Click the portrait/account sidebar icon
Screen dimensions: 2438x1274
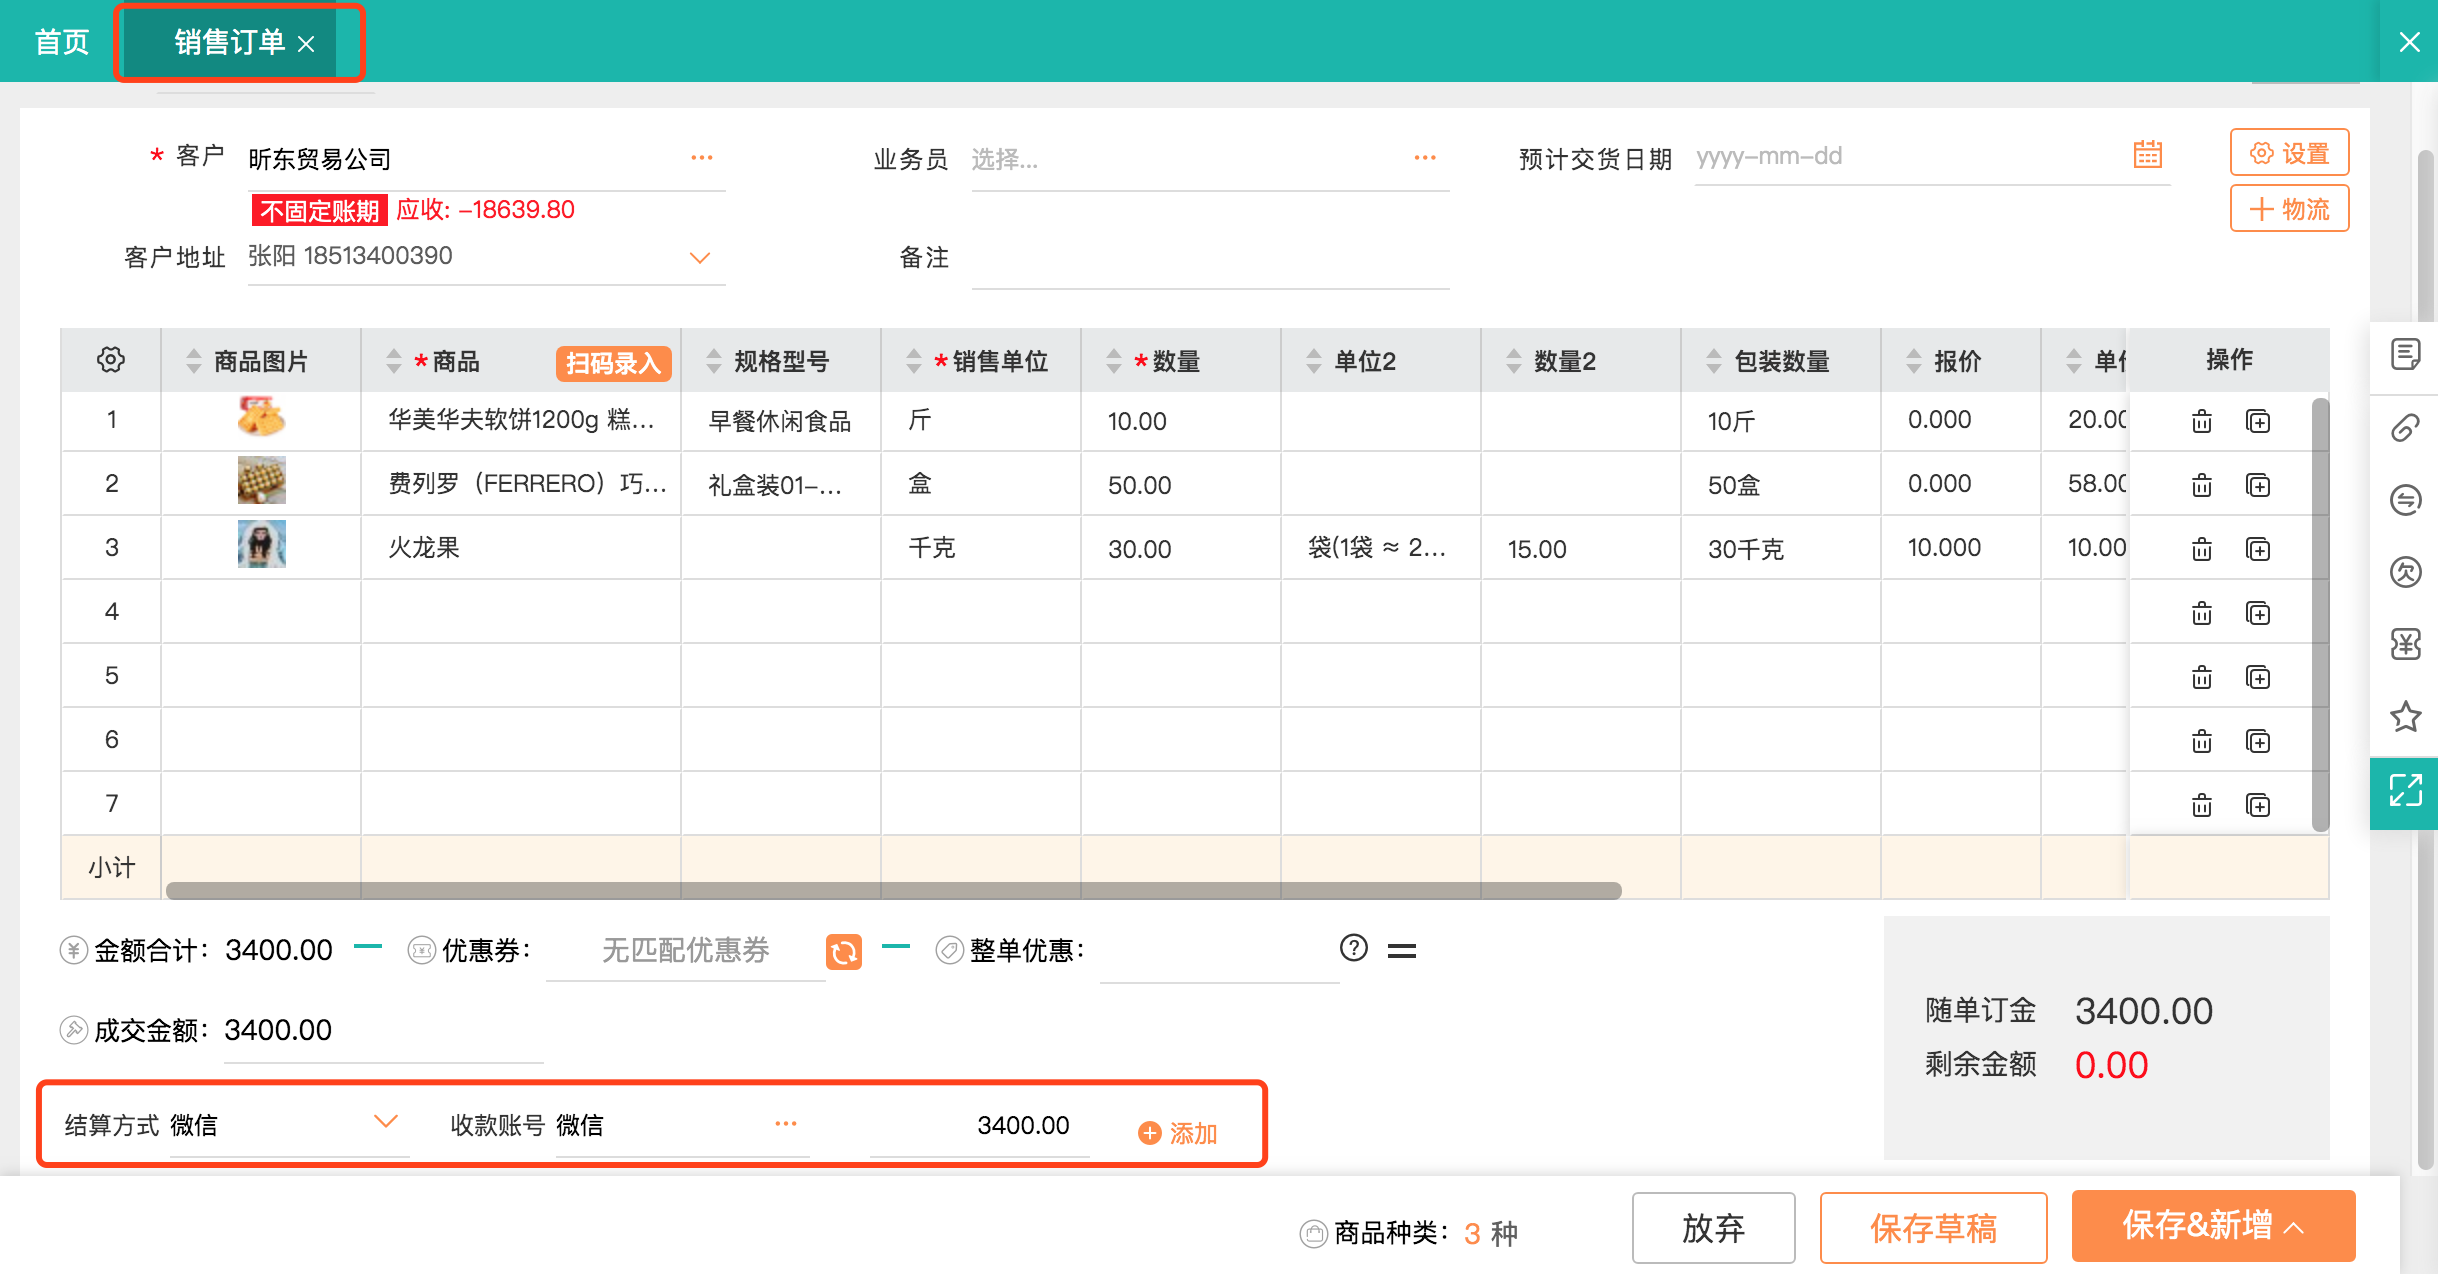[x=2404, y=572]
